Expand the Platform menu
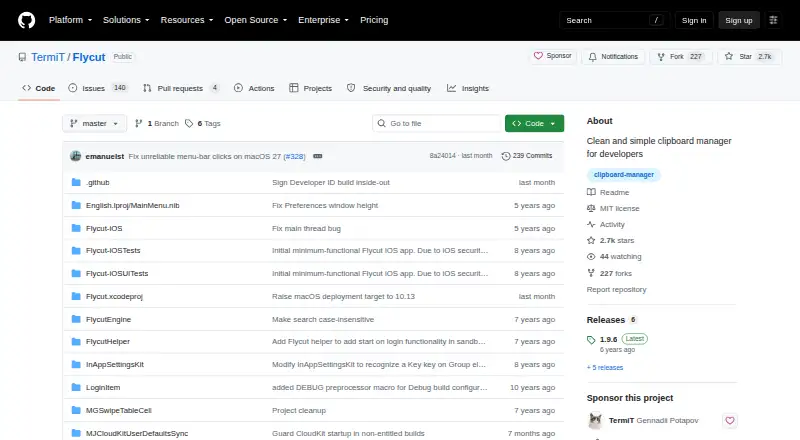 70,20
